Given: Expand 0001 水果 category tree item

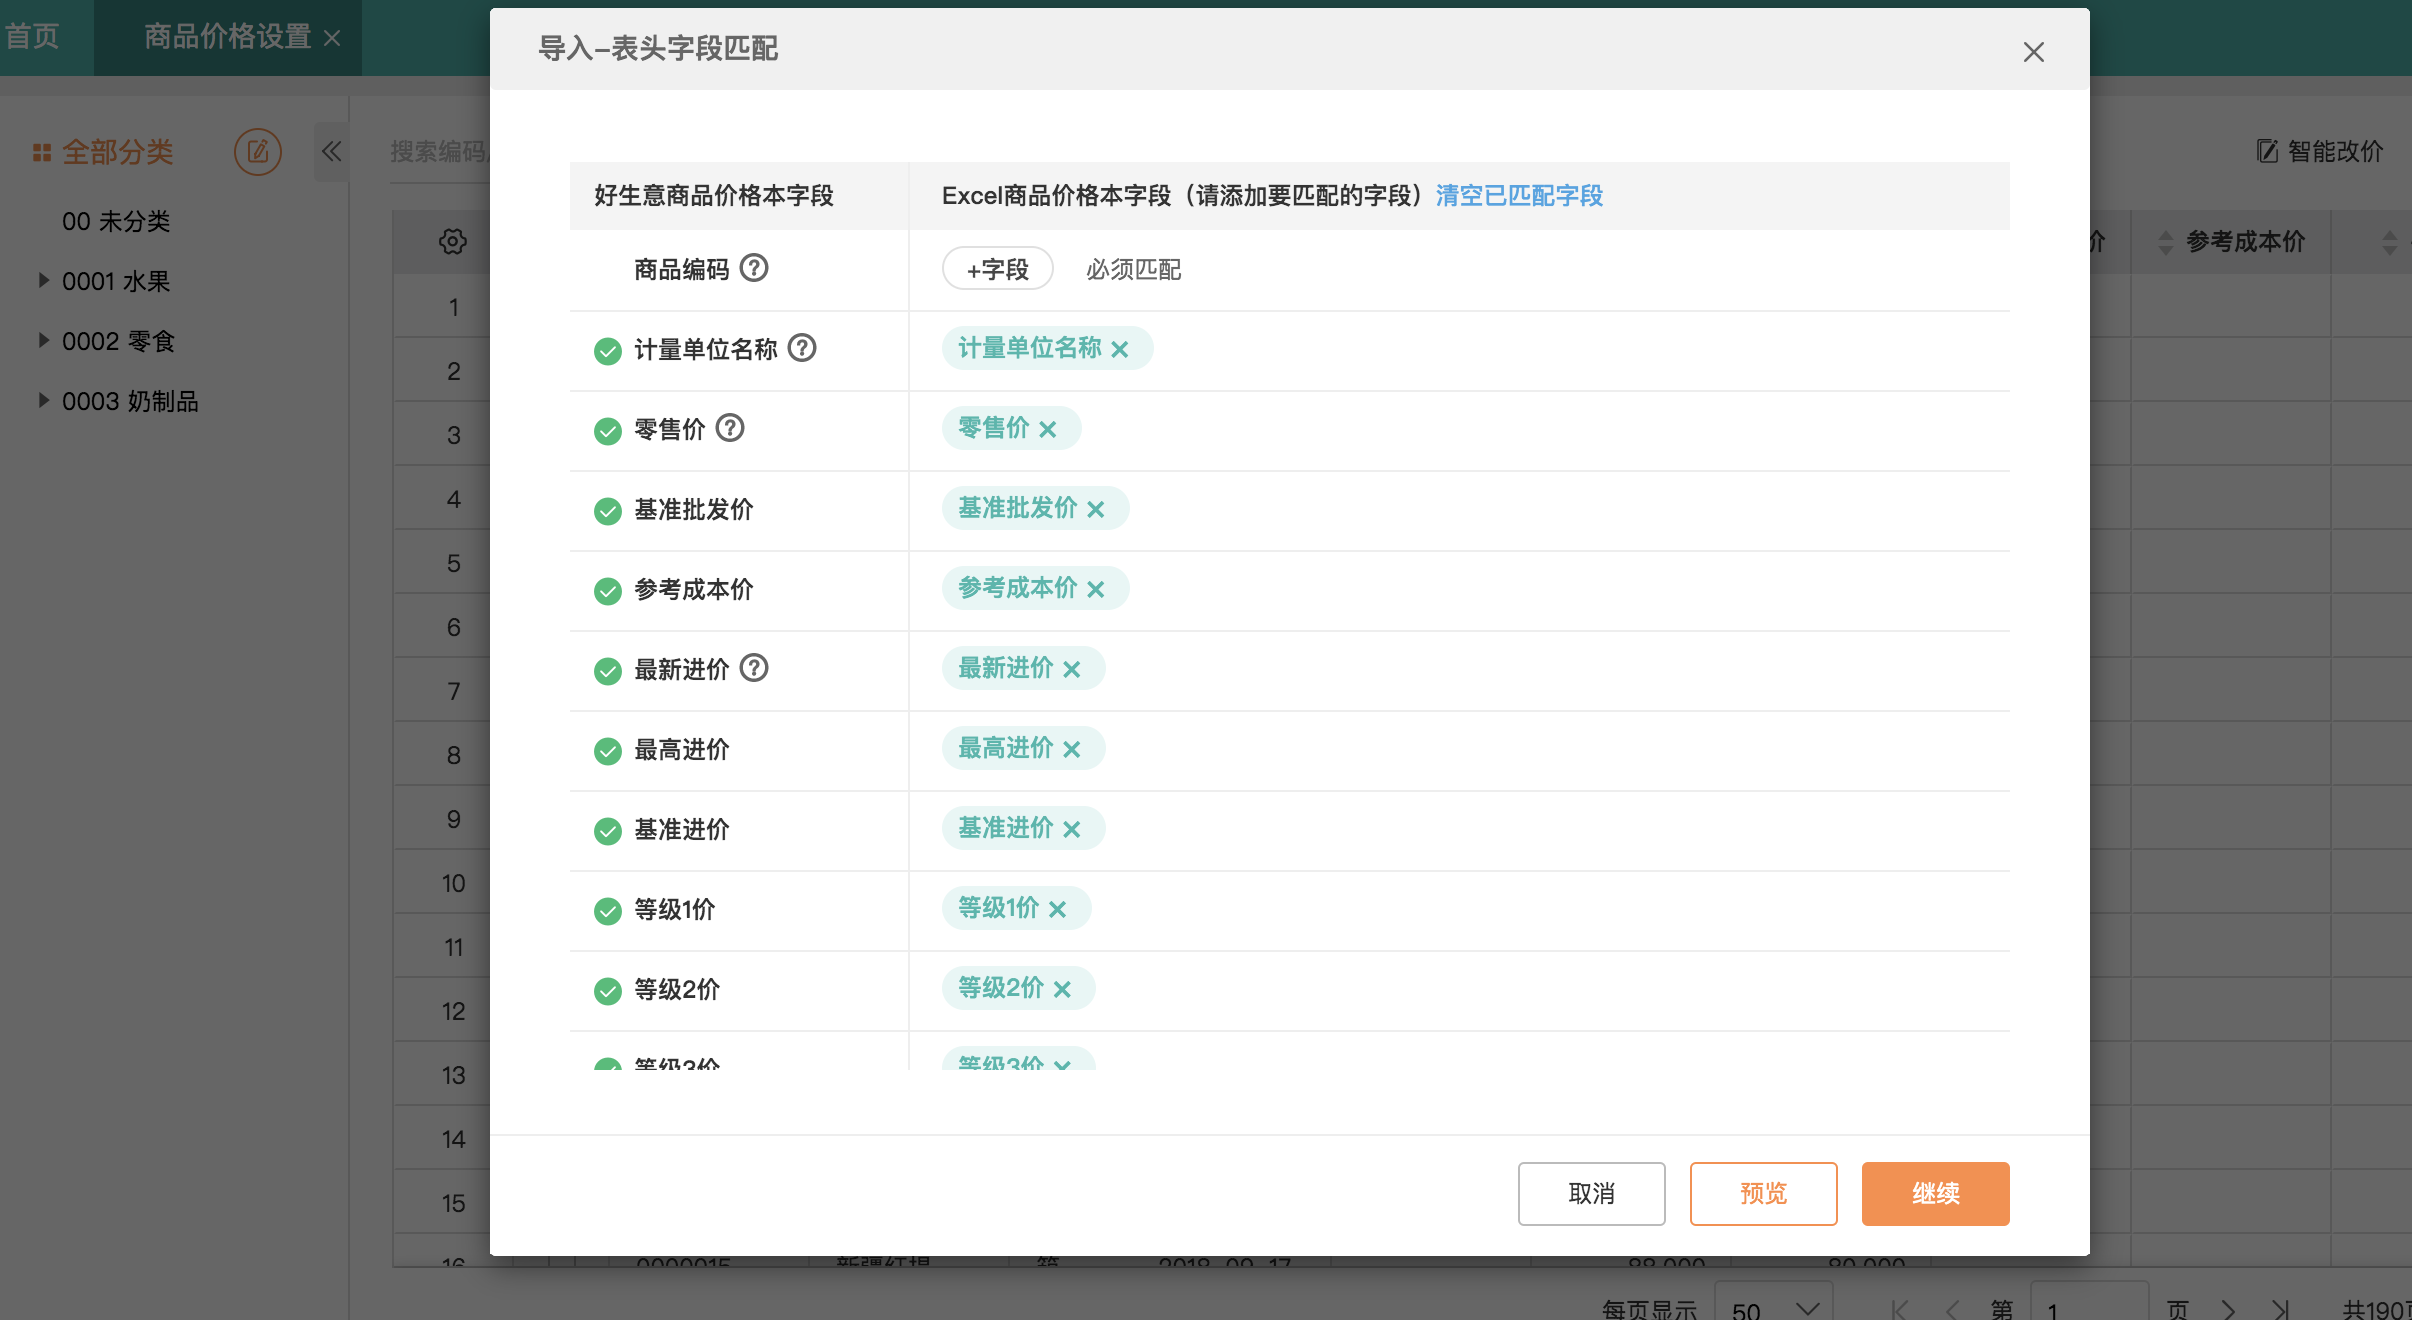Looking at the screenshot, I should pos(42,278).
